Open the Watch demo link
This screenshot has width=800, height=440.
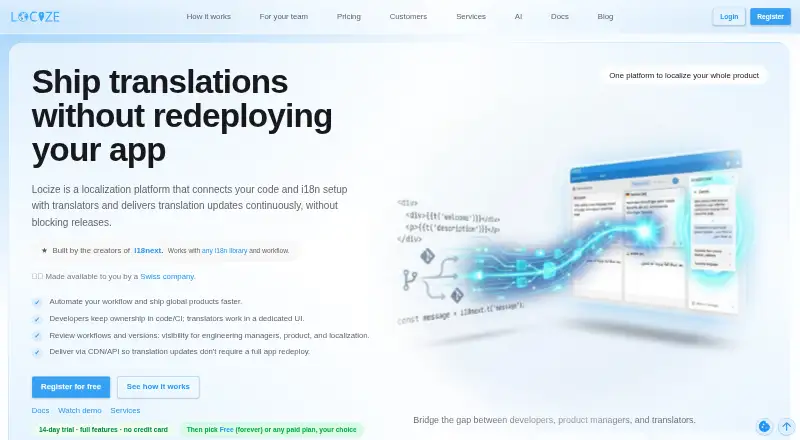tap(80, 410)
